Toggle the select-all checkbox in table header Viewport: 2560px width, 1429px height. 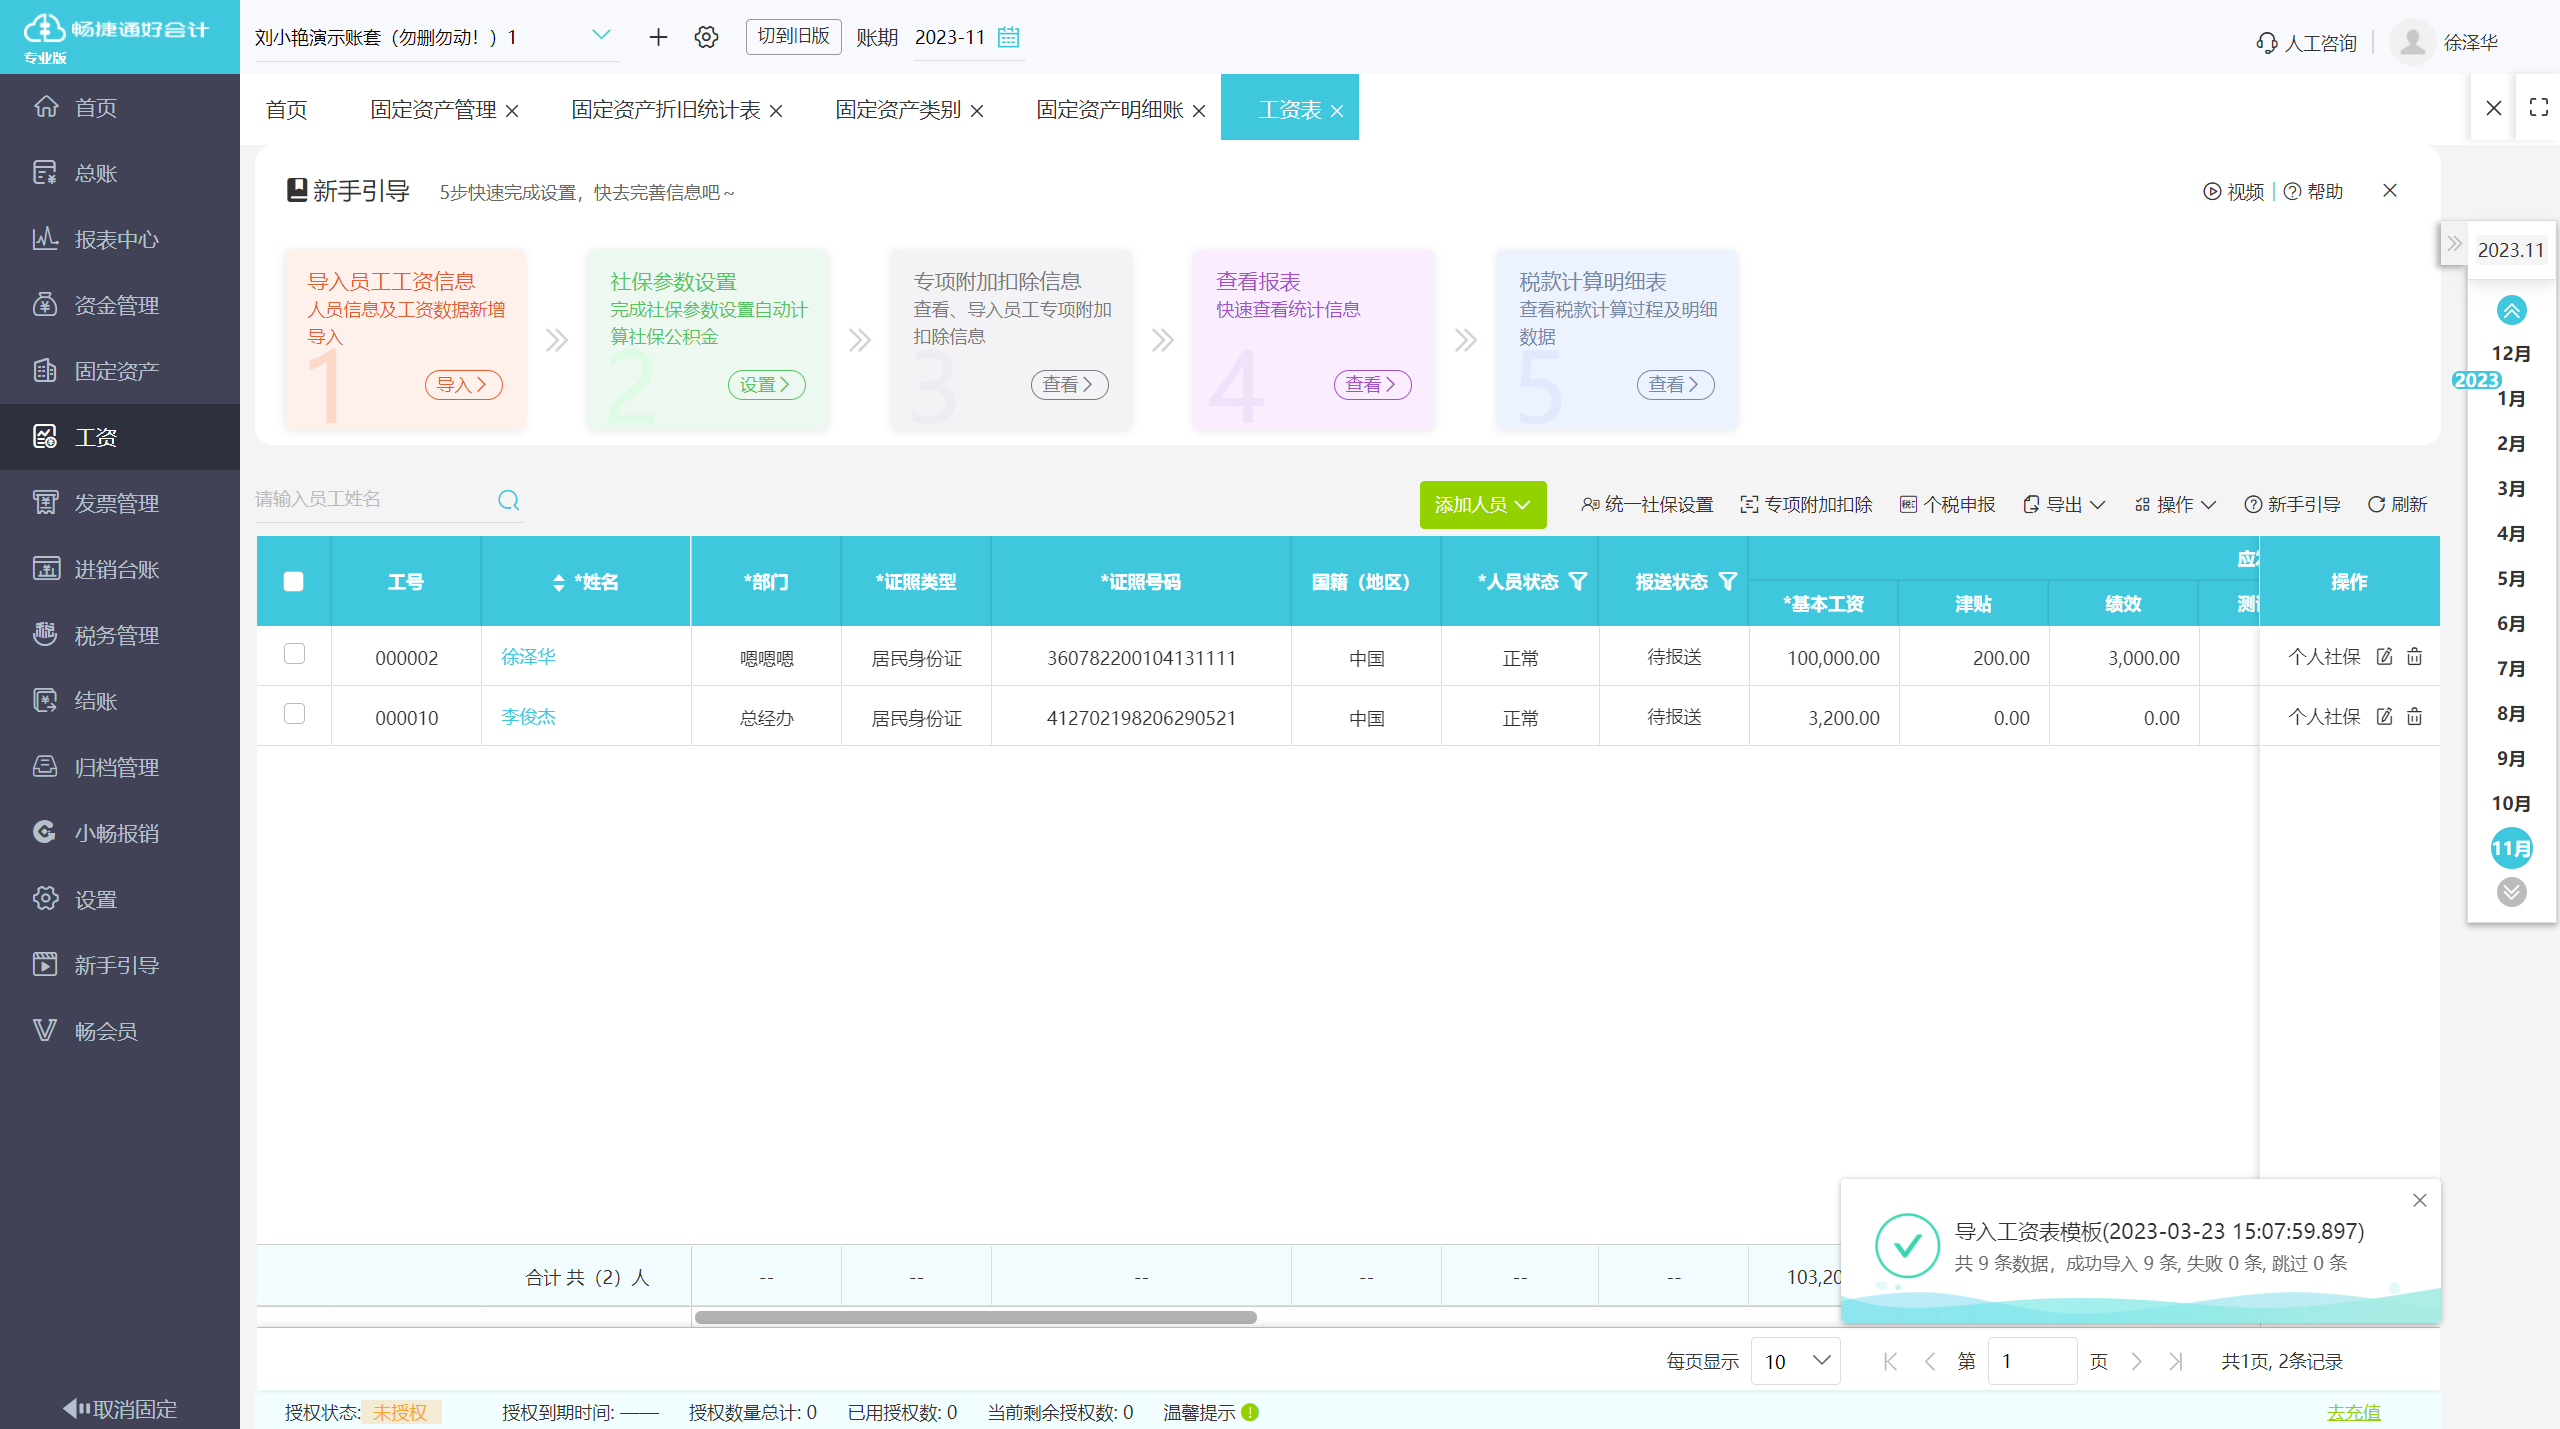(x=294, y=580)
